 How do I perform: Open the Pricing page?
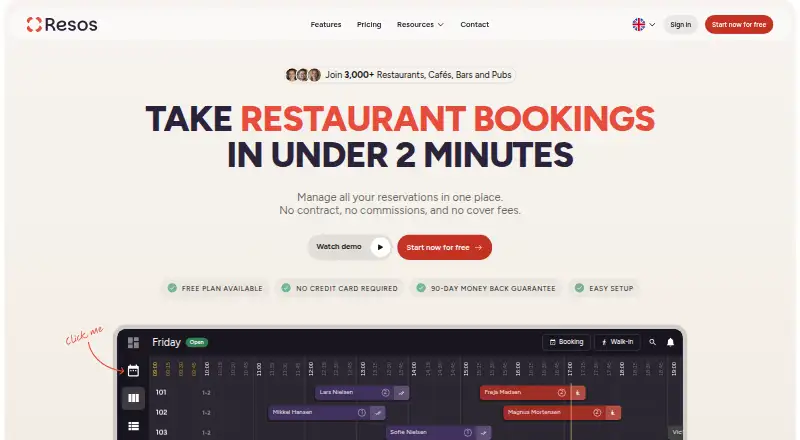pos(369,25)
